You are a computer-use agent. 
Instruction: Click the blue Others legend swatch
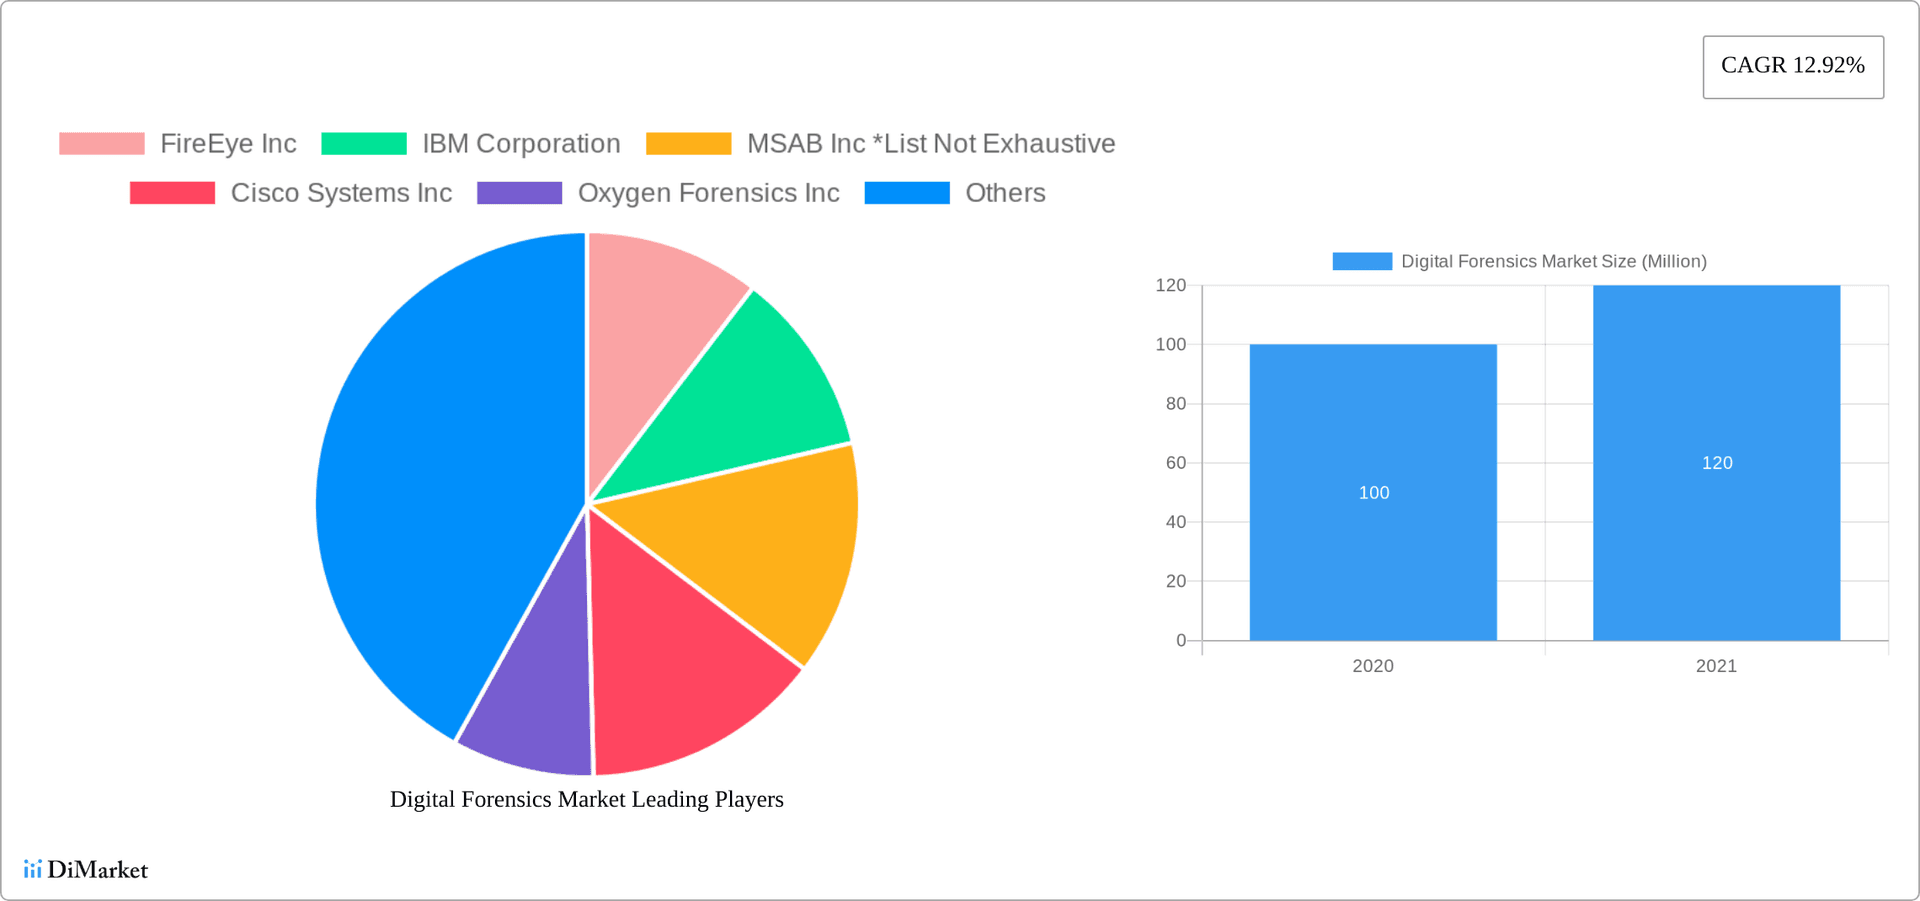906,192
